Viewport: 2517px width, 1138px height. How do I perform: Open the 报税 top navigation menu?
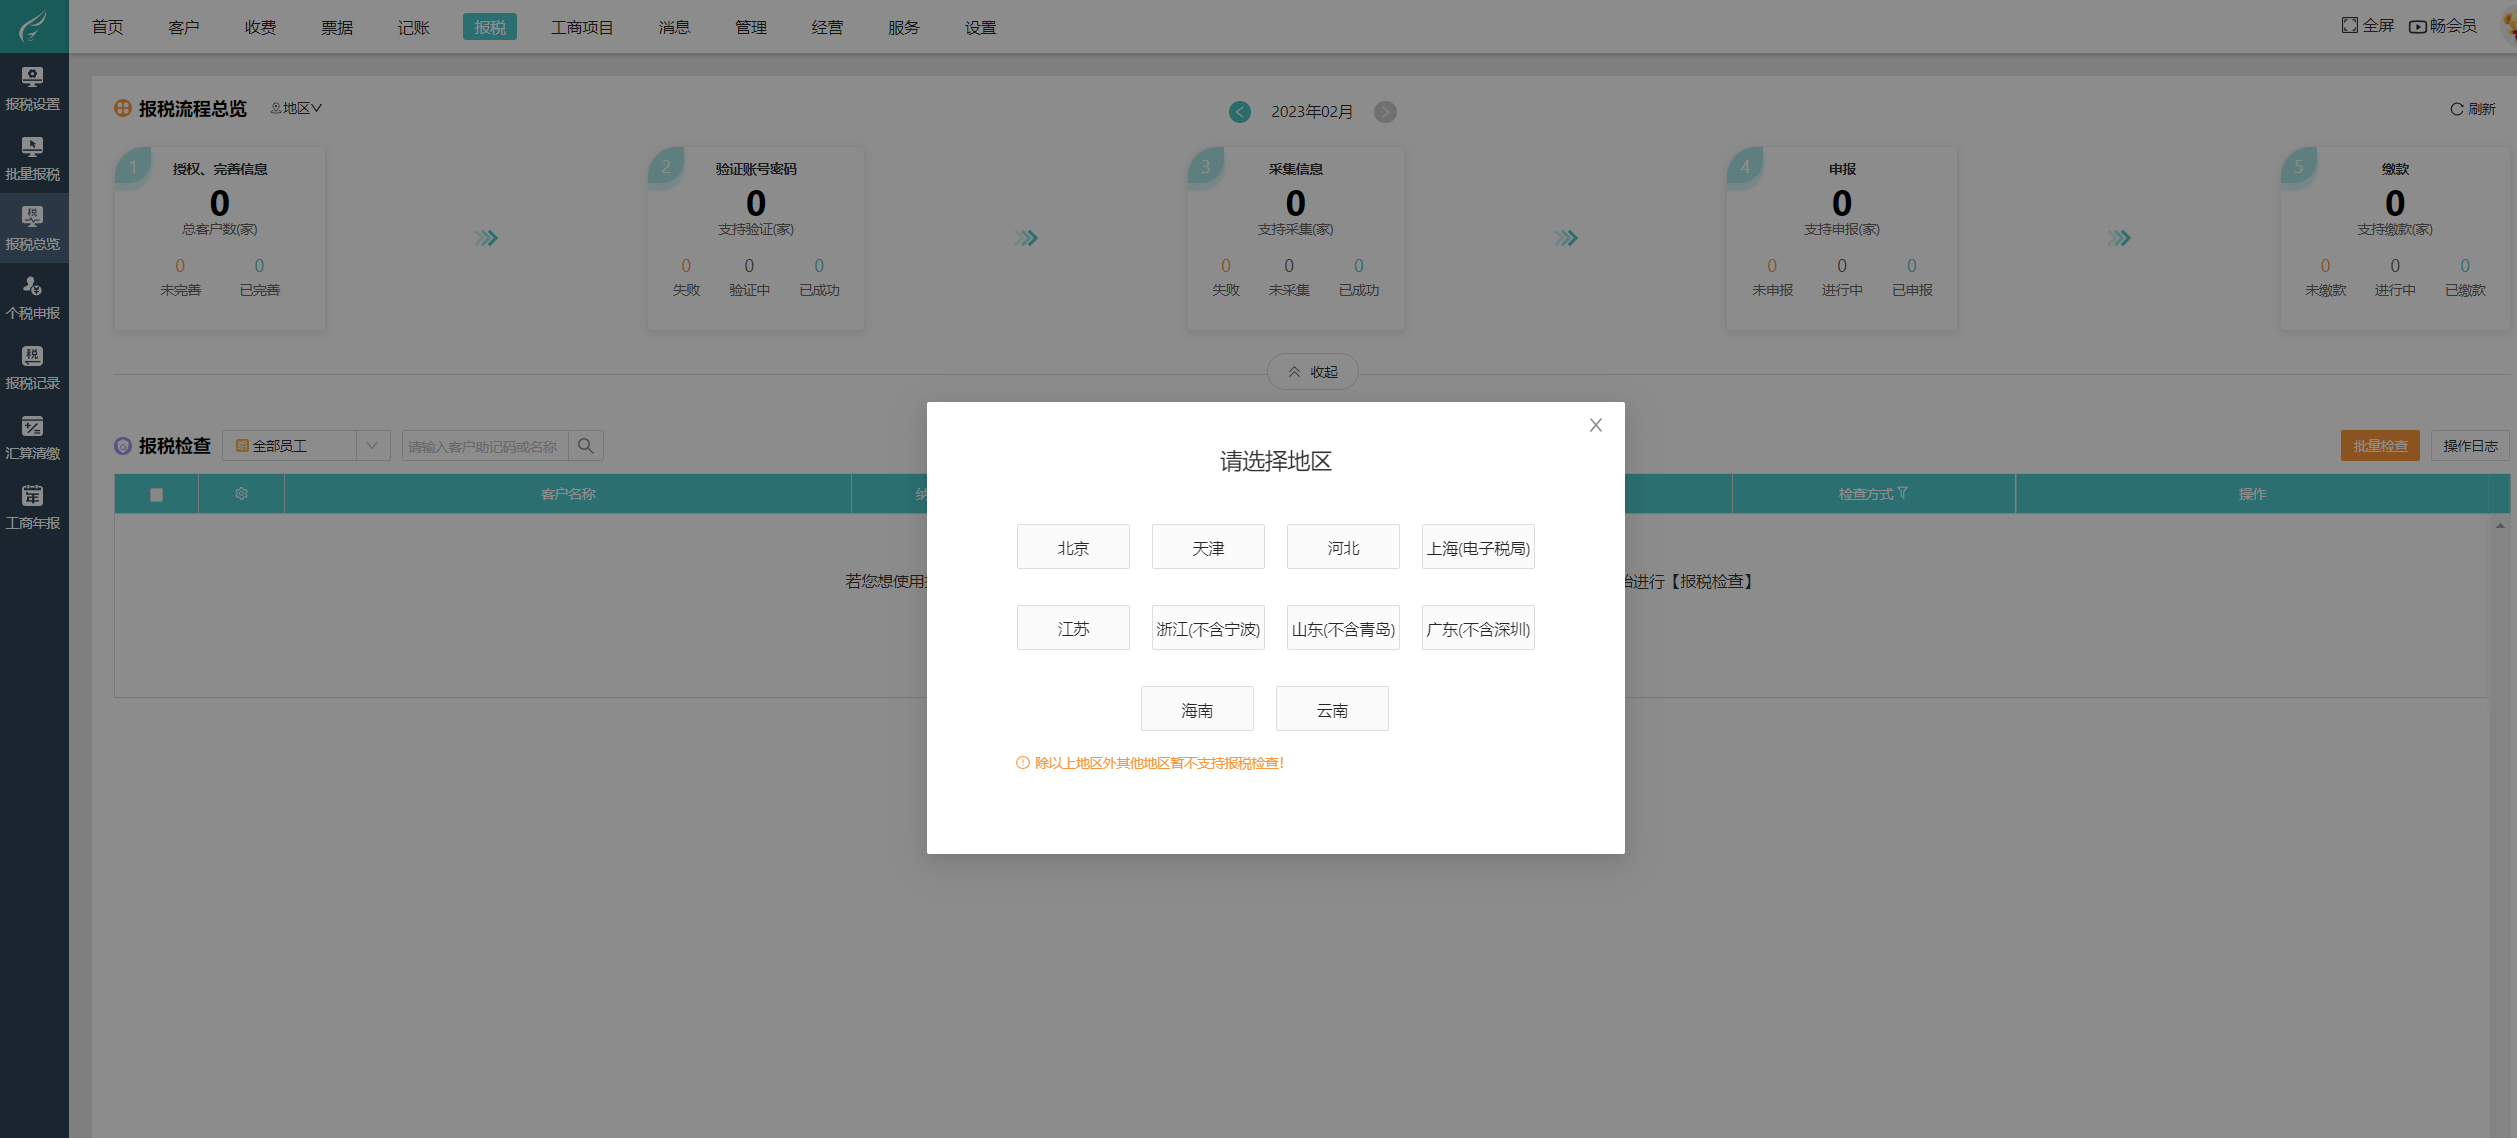coord(490,27)
